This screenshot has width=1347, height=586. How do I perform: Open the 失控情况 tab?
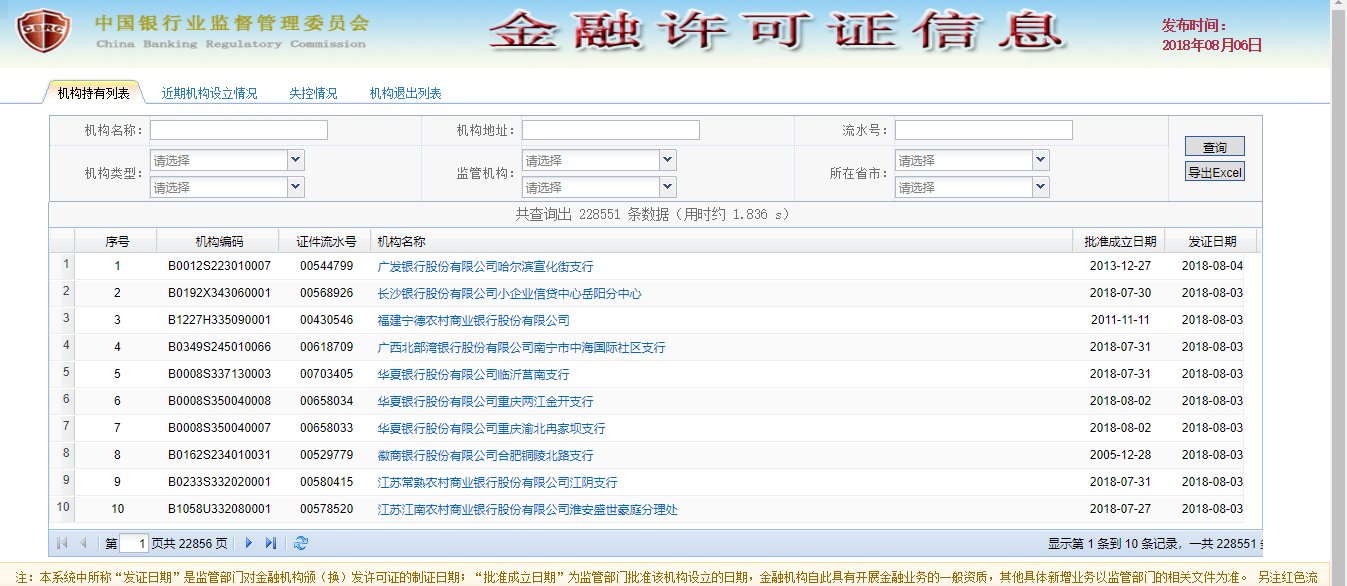(313, 92)
